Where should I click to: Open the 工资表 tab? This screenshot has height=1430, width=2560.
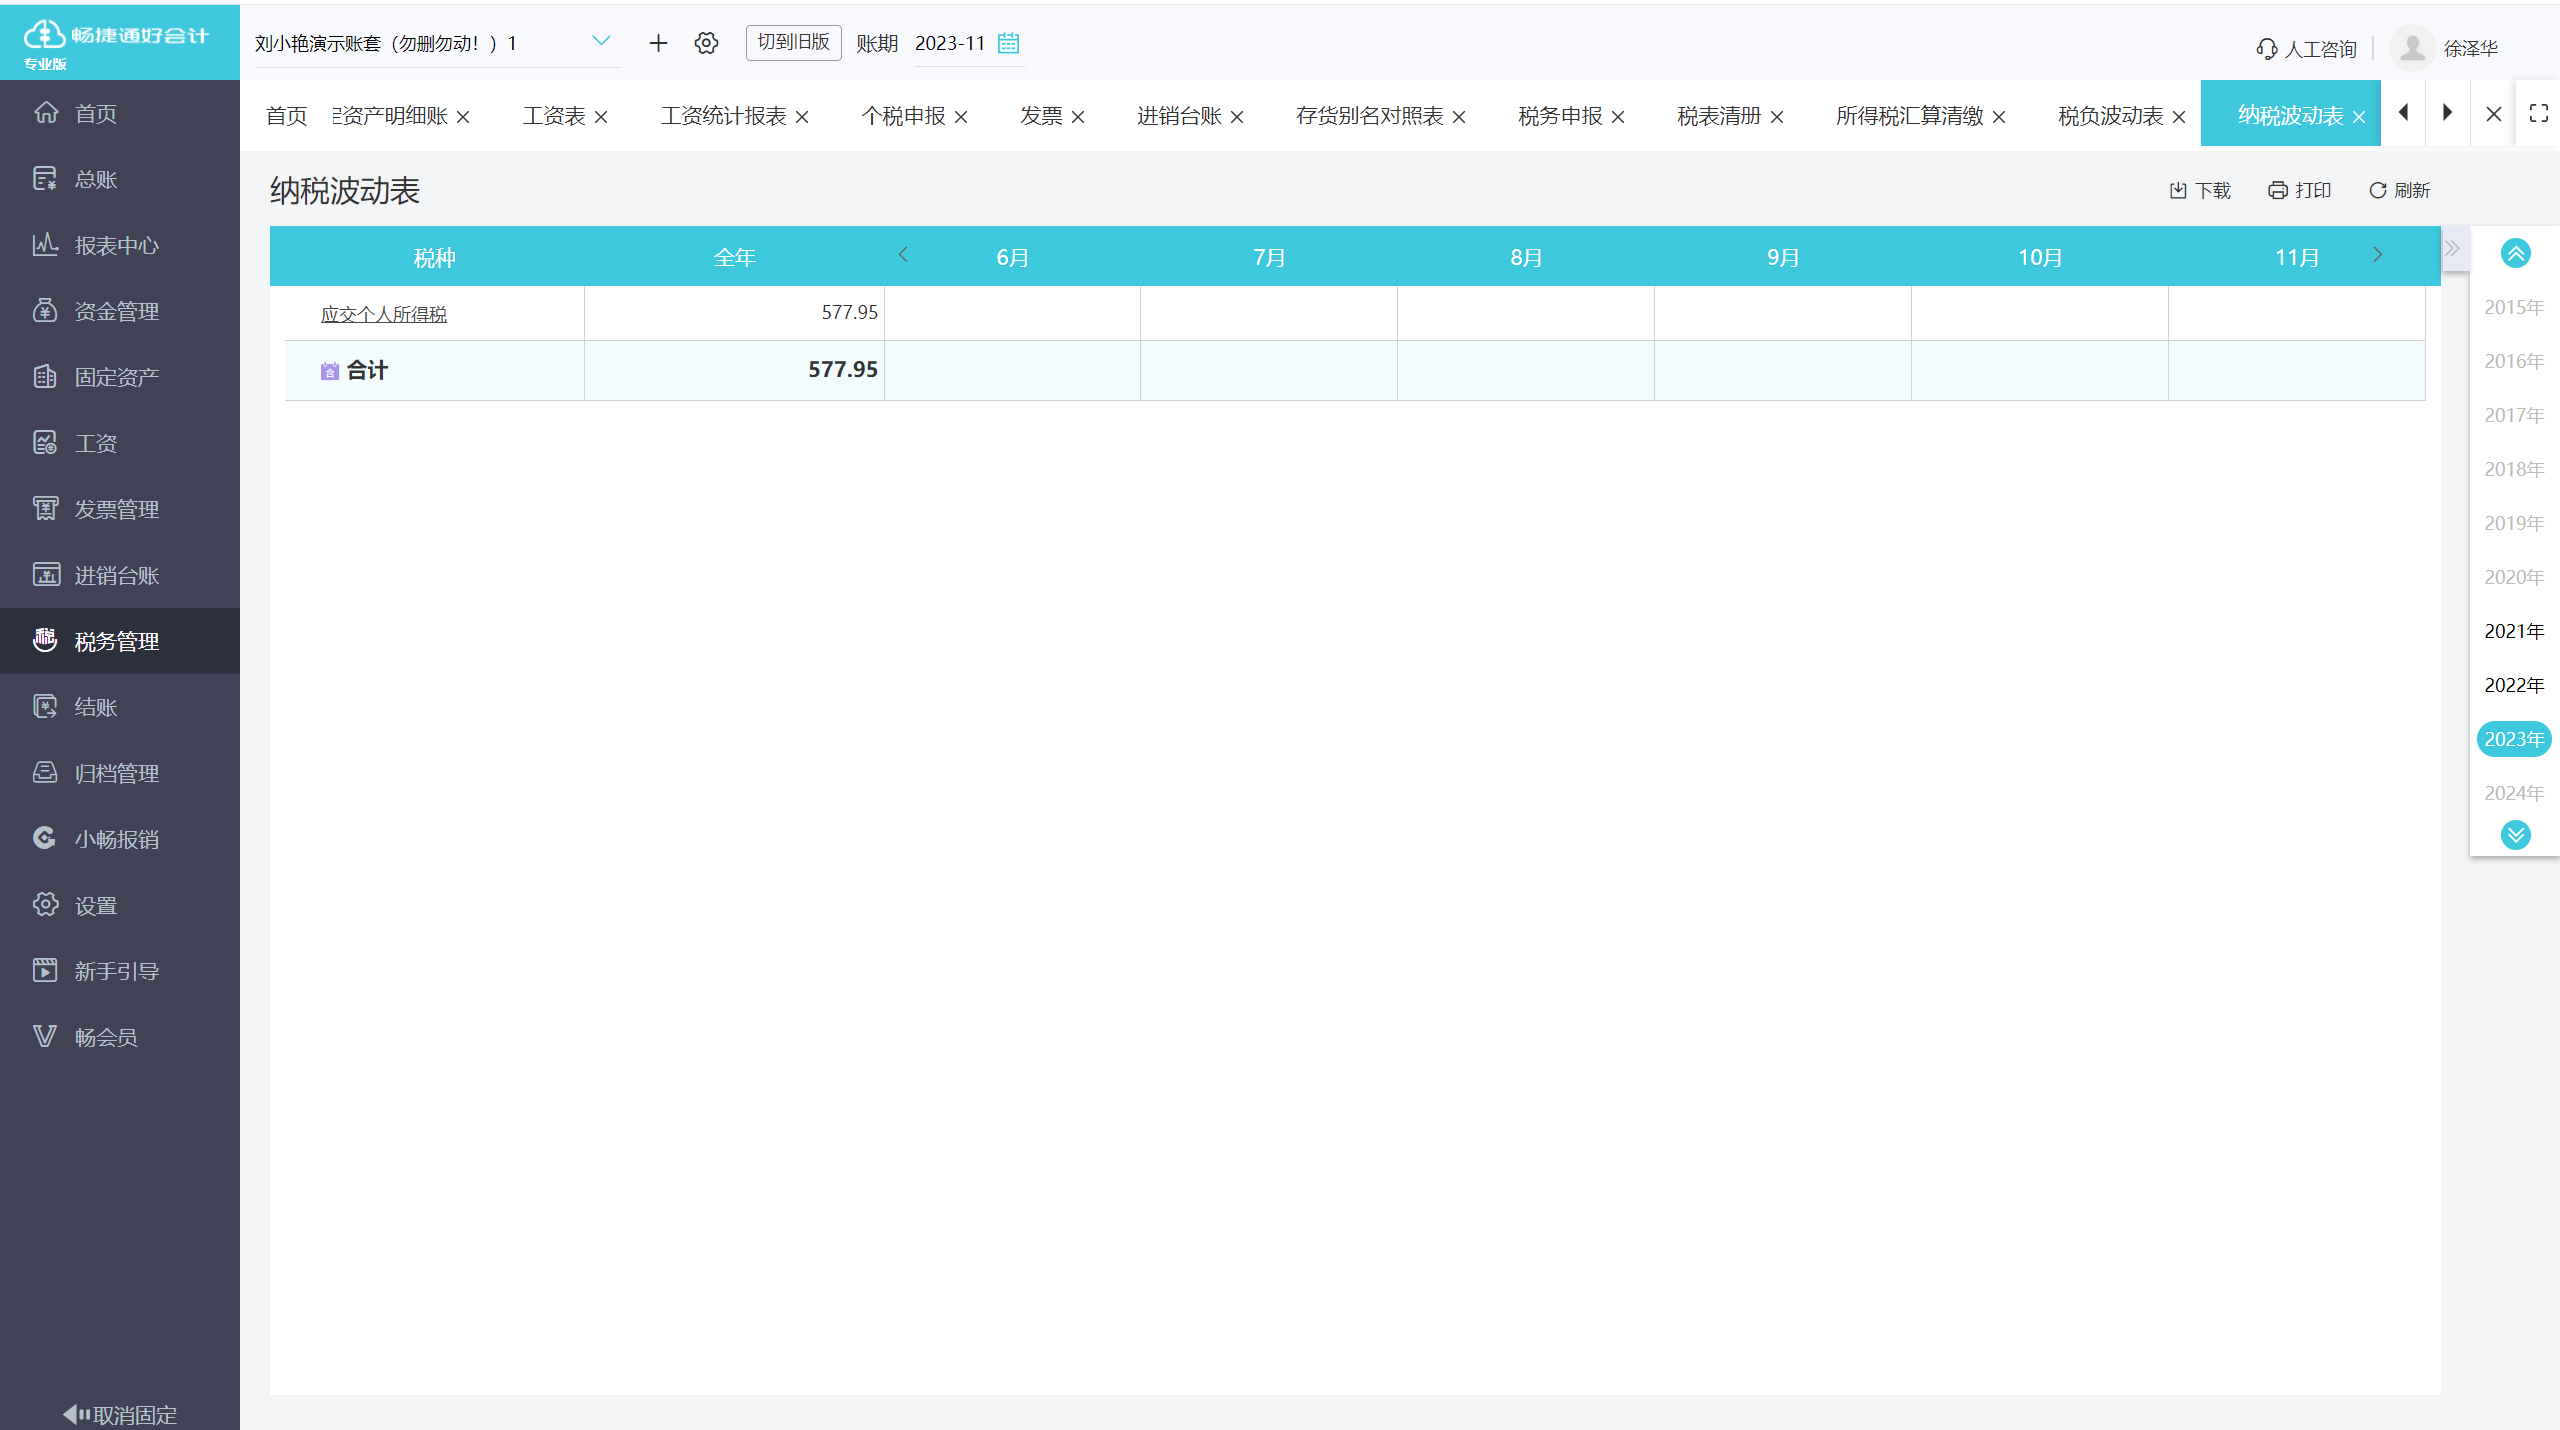[x=550, y=114]
